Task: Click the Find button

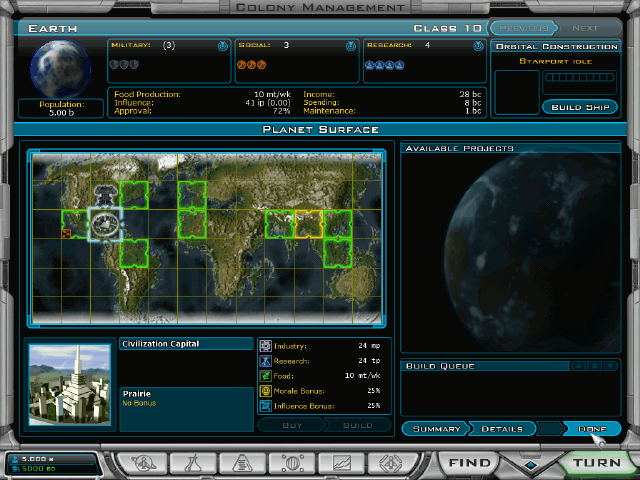Action: click(x=469, y=463)
